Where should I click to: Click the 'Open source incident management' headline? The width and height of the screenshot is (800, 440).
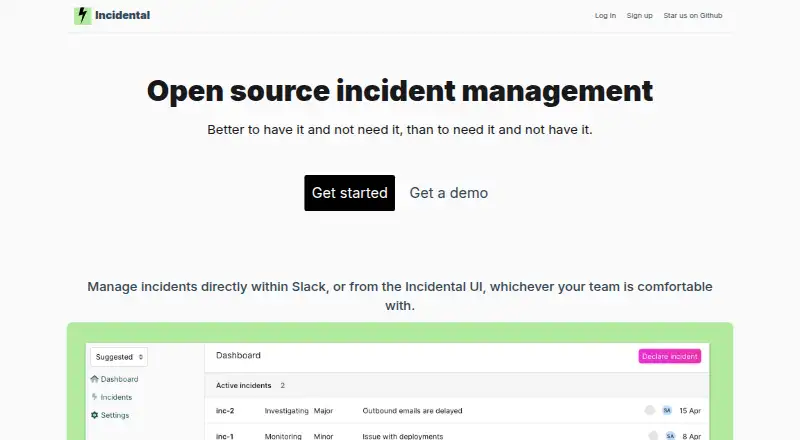coord(400,91)
